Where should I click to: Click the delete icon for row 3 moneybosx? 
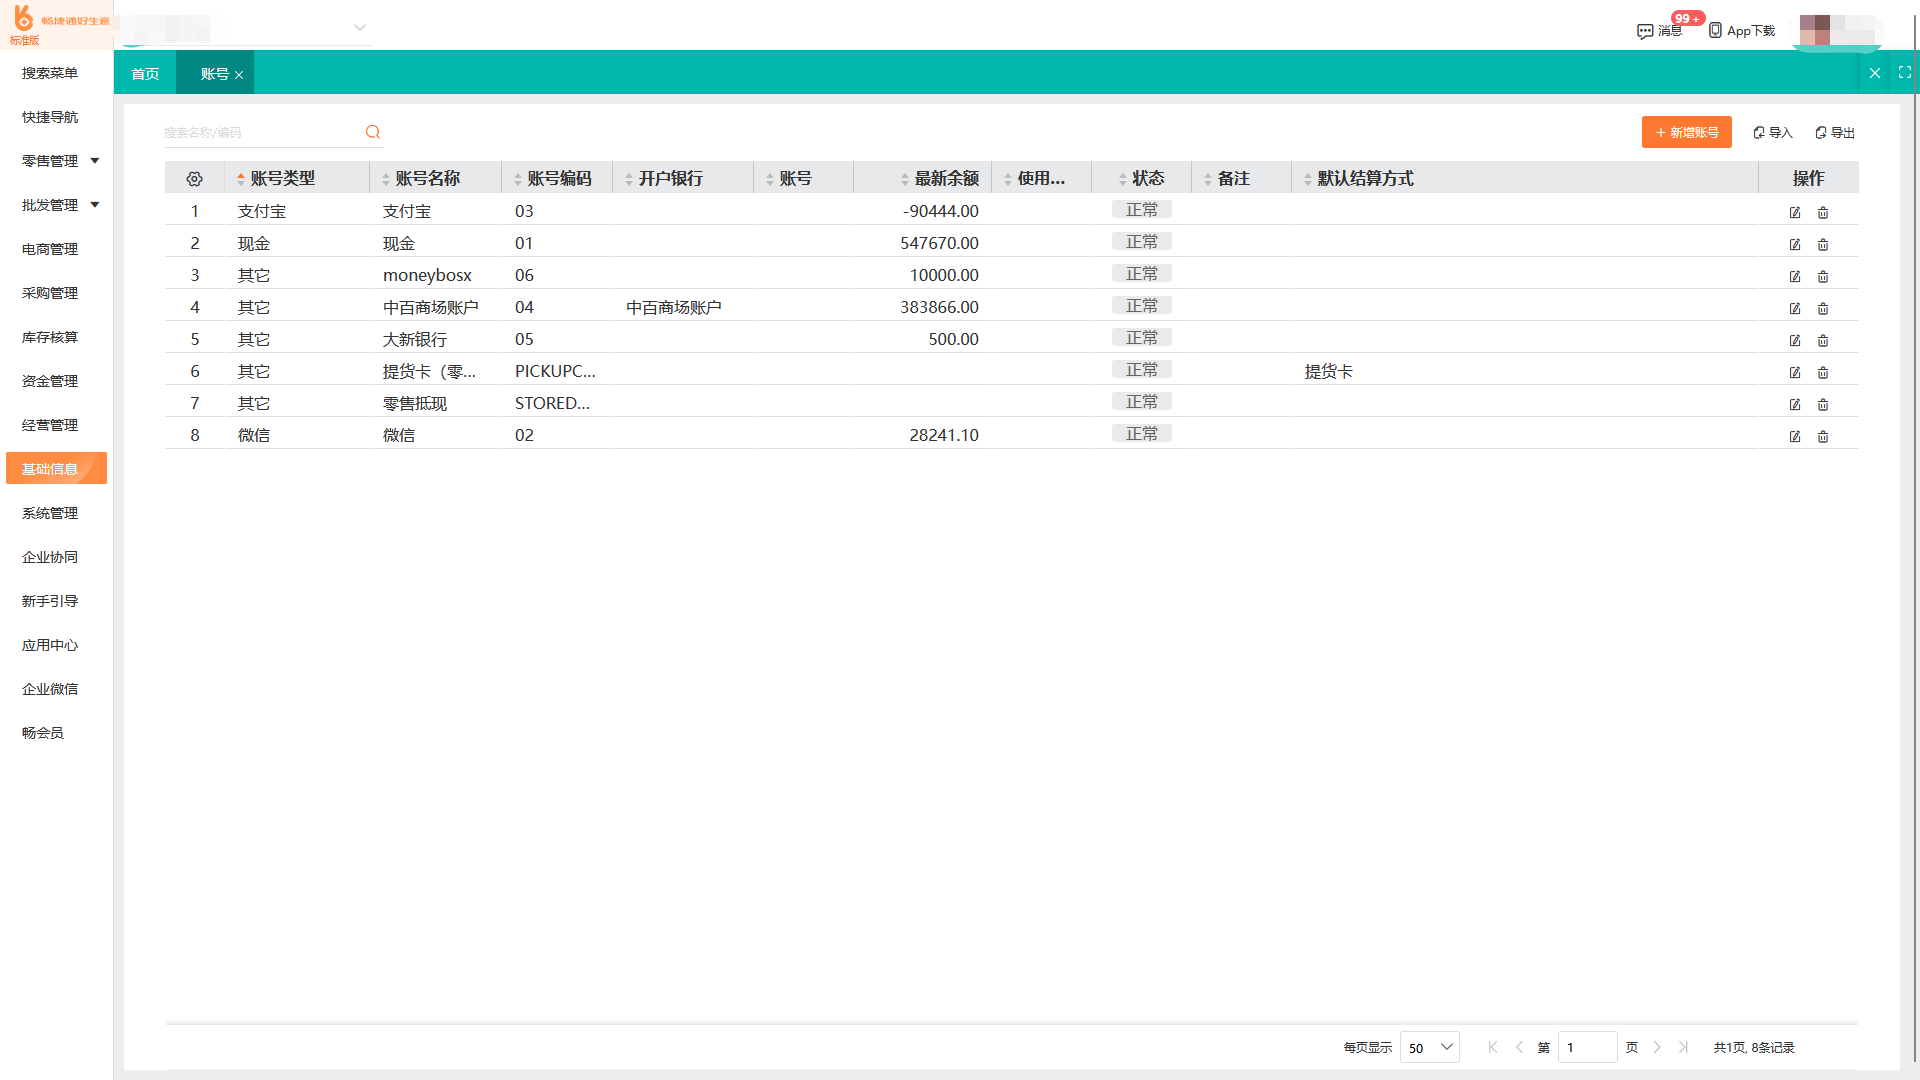(1822, 276)
